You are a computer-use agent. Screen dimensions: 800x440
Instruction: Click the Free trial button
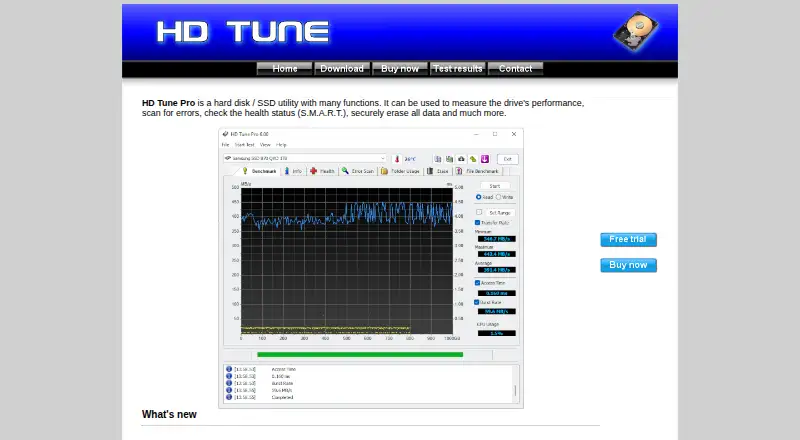(628, 239)
